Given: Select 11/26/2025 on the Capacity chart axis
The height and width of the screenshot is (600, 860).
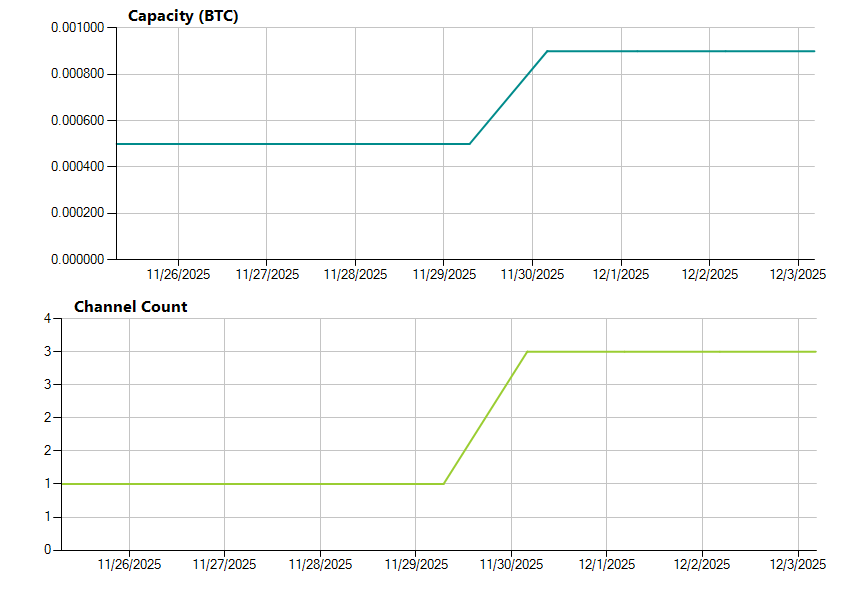Looking at the screenshot, I should 179,274.
